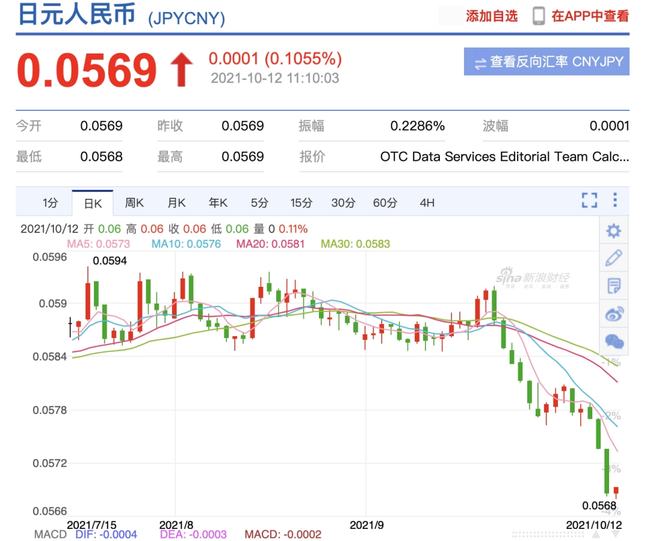
Task: Toggle the MA30 moving average label
Action: 355,244
